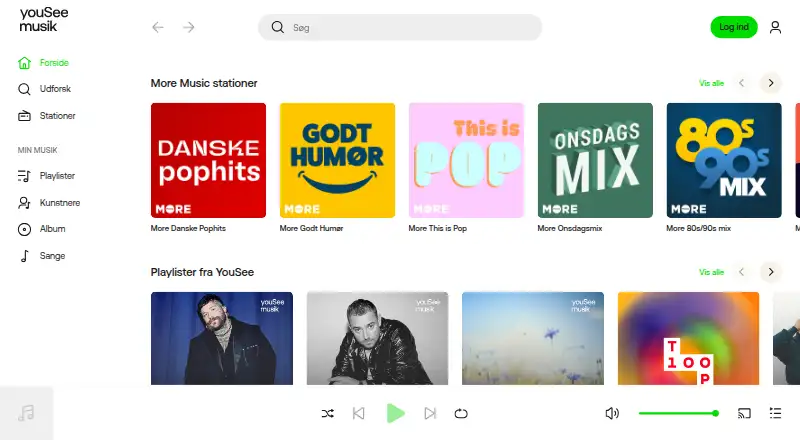Open the Playlister icon in sidebar
The height and width of the screenshot is (440, 800).
click(24, 176)
